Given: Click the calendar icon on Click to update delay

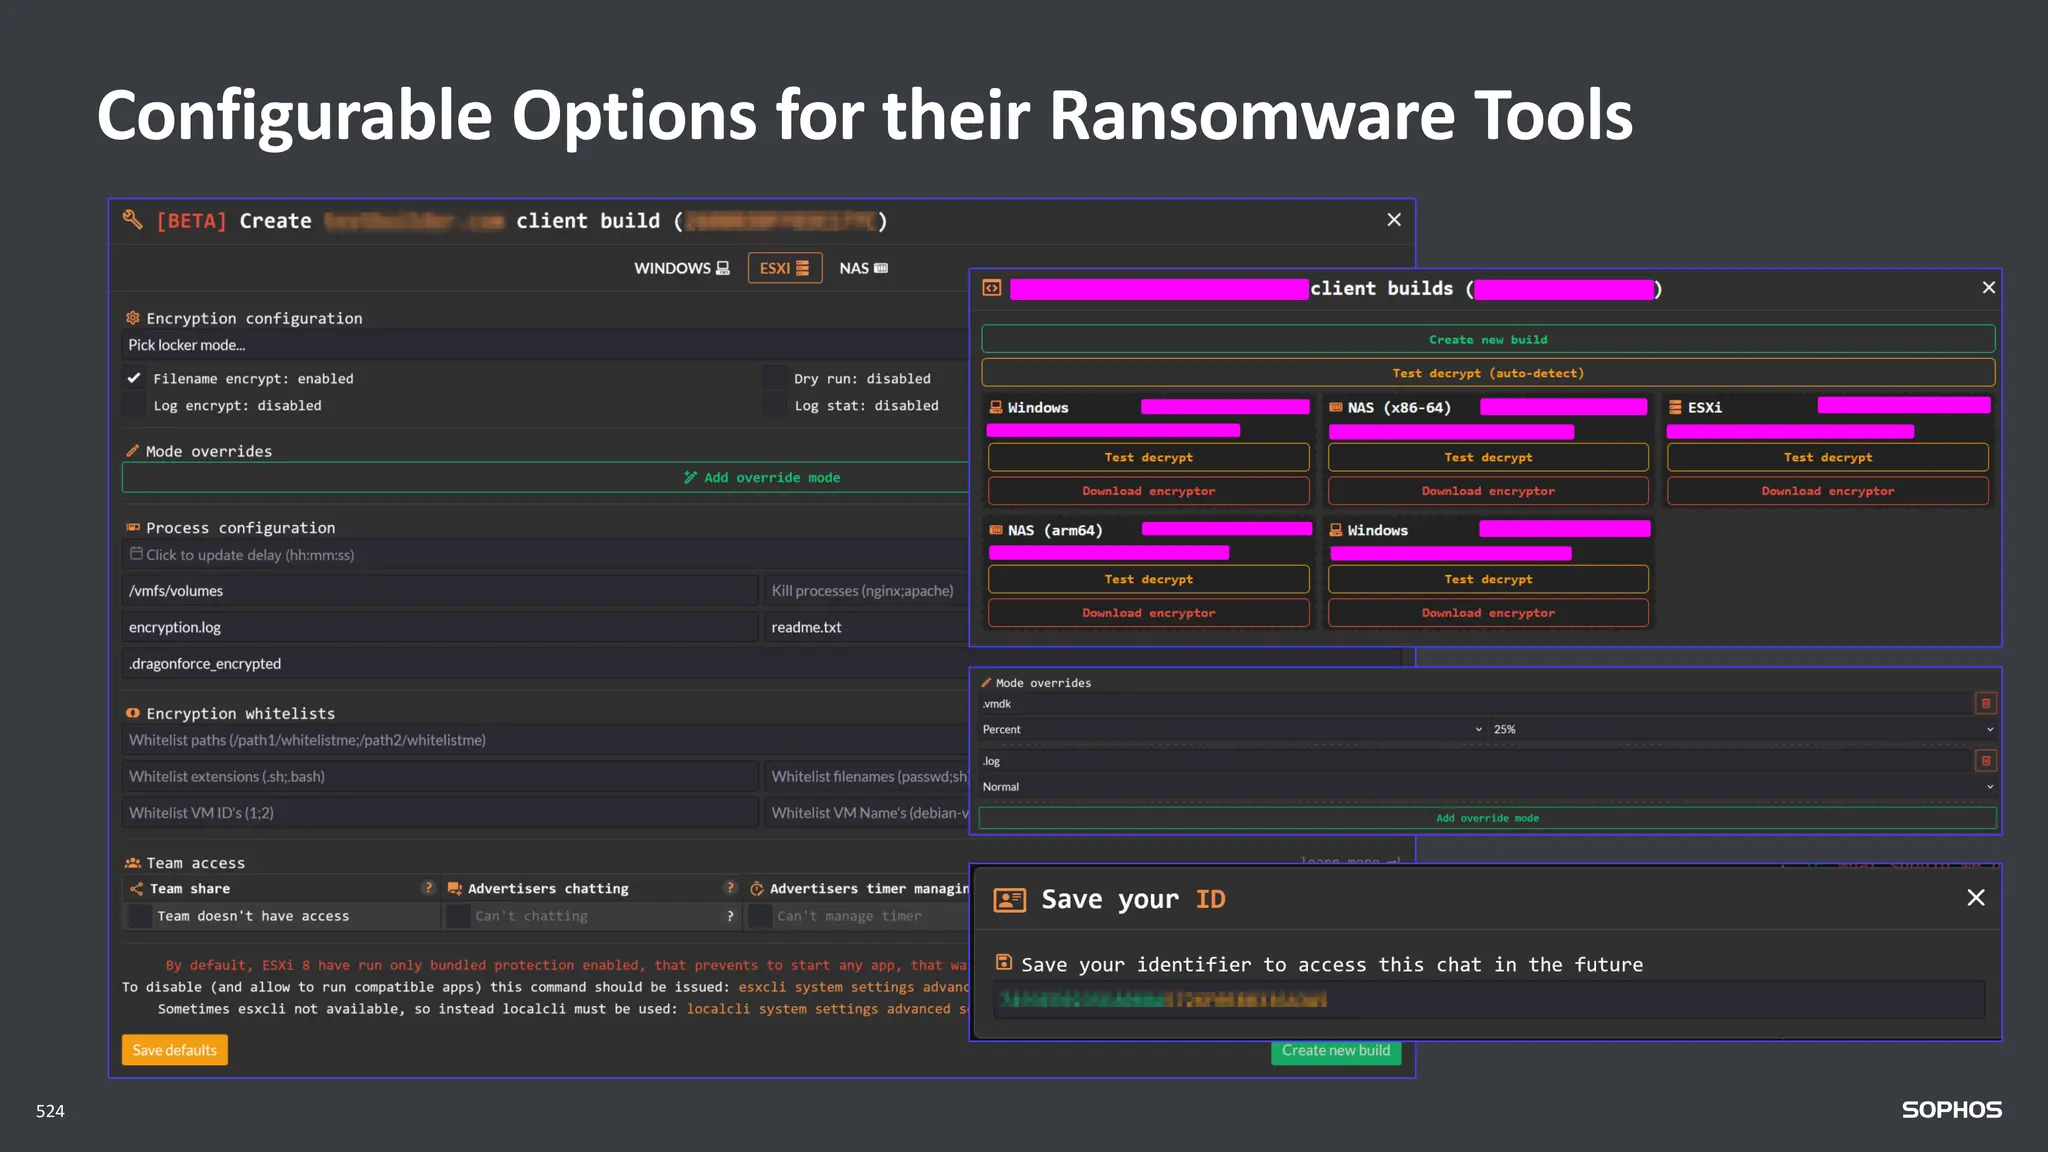Looking at the screenshot, I should (136, 554).
